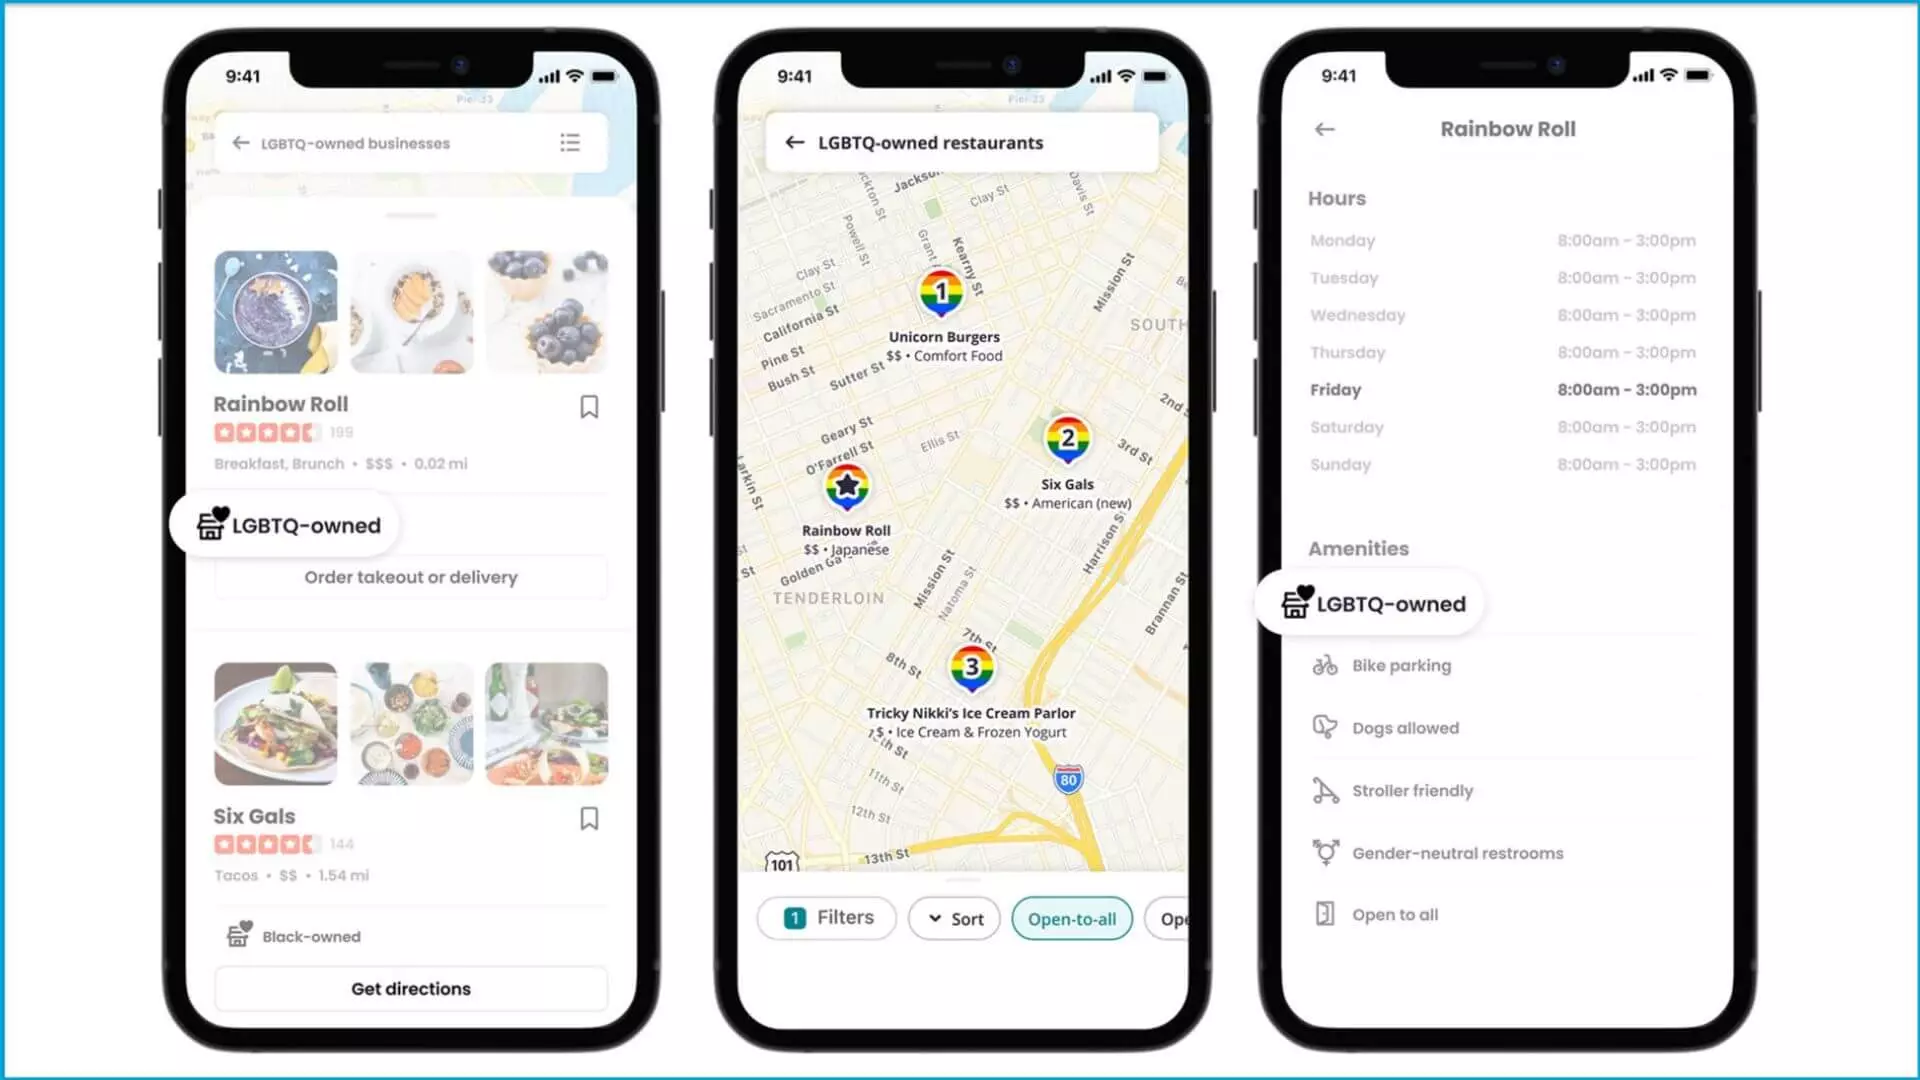Select the bookmark icon on Six Gals

pos(588,818)
